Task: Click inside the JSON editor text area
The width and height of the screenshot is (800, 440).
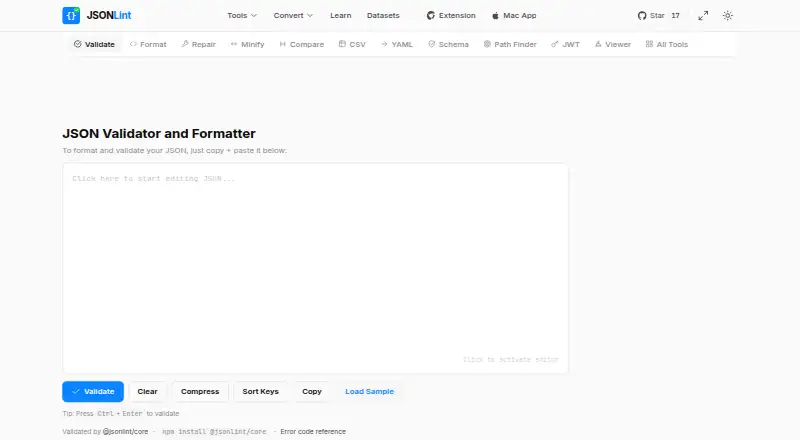Action: point(315,268)
